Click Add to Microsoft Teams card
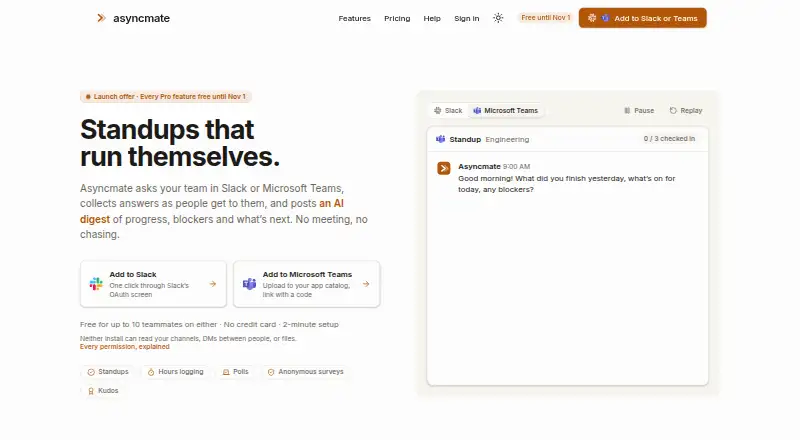The image size is (800, 440). click(x=307, y=284)
